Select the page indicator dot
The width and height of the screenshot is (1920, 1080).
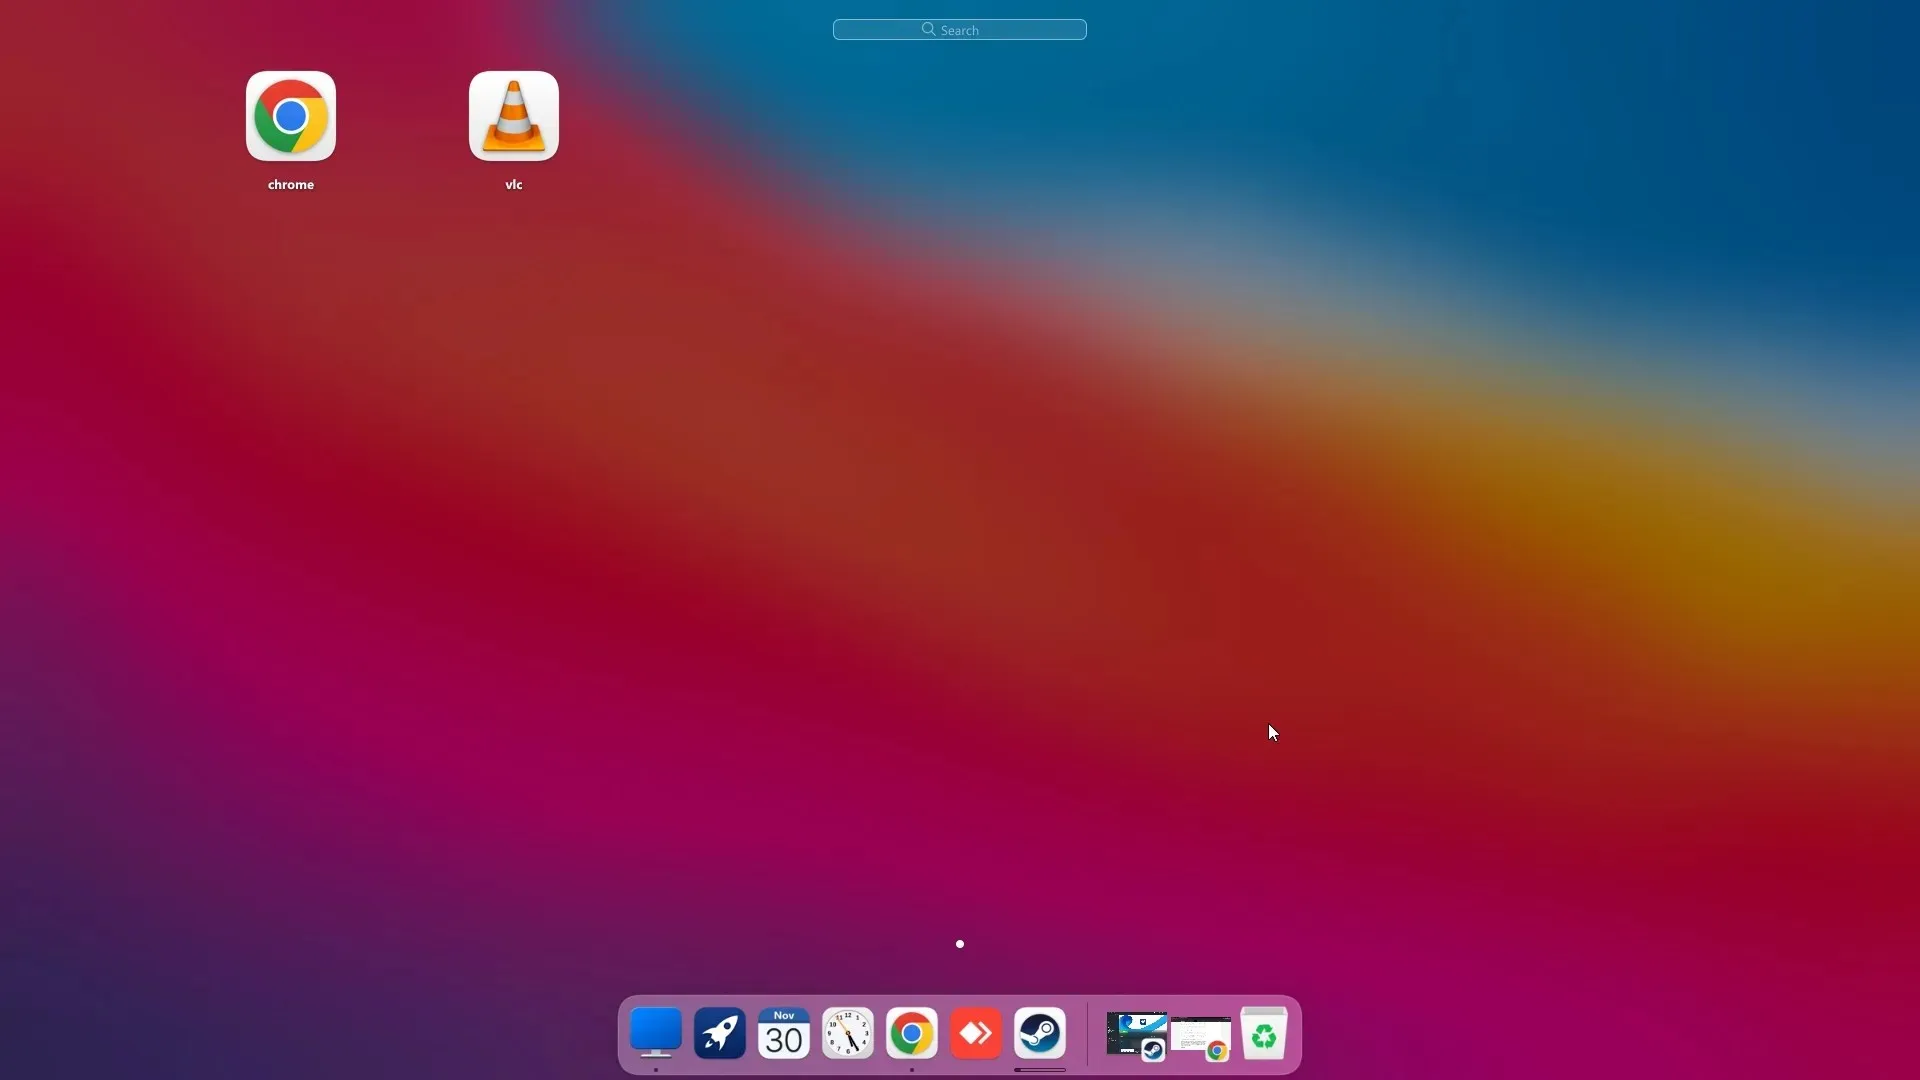[959, 944]
